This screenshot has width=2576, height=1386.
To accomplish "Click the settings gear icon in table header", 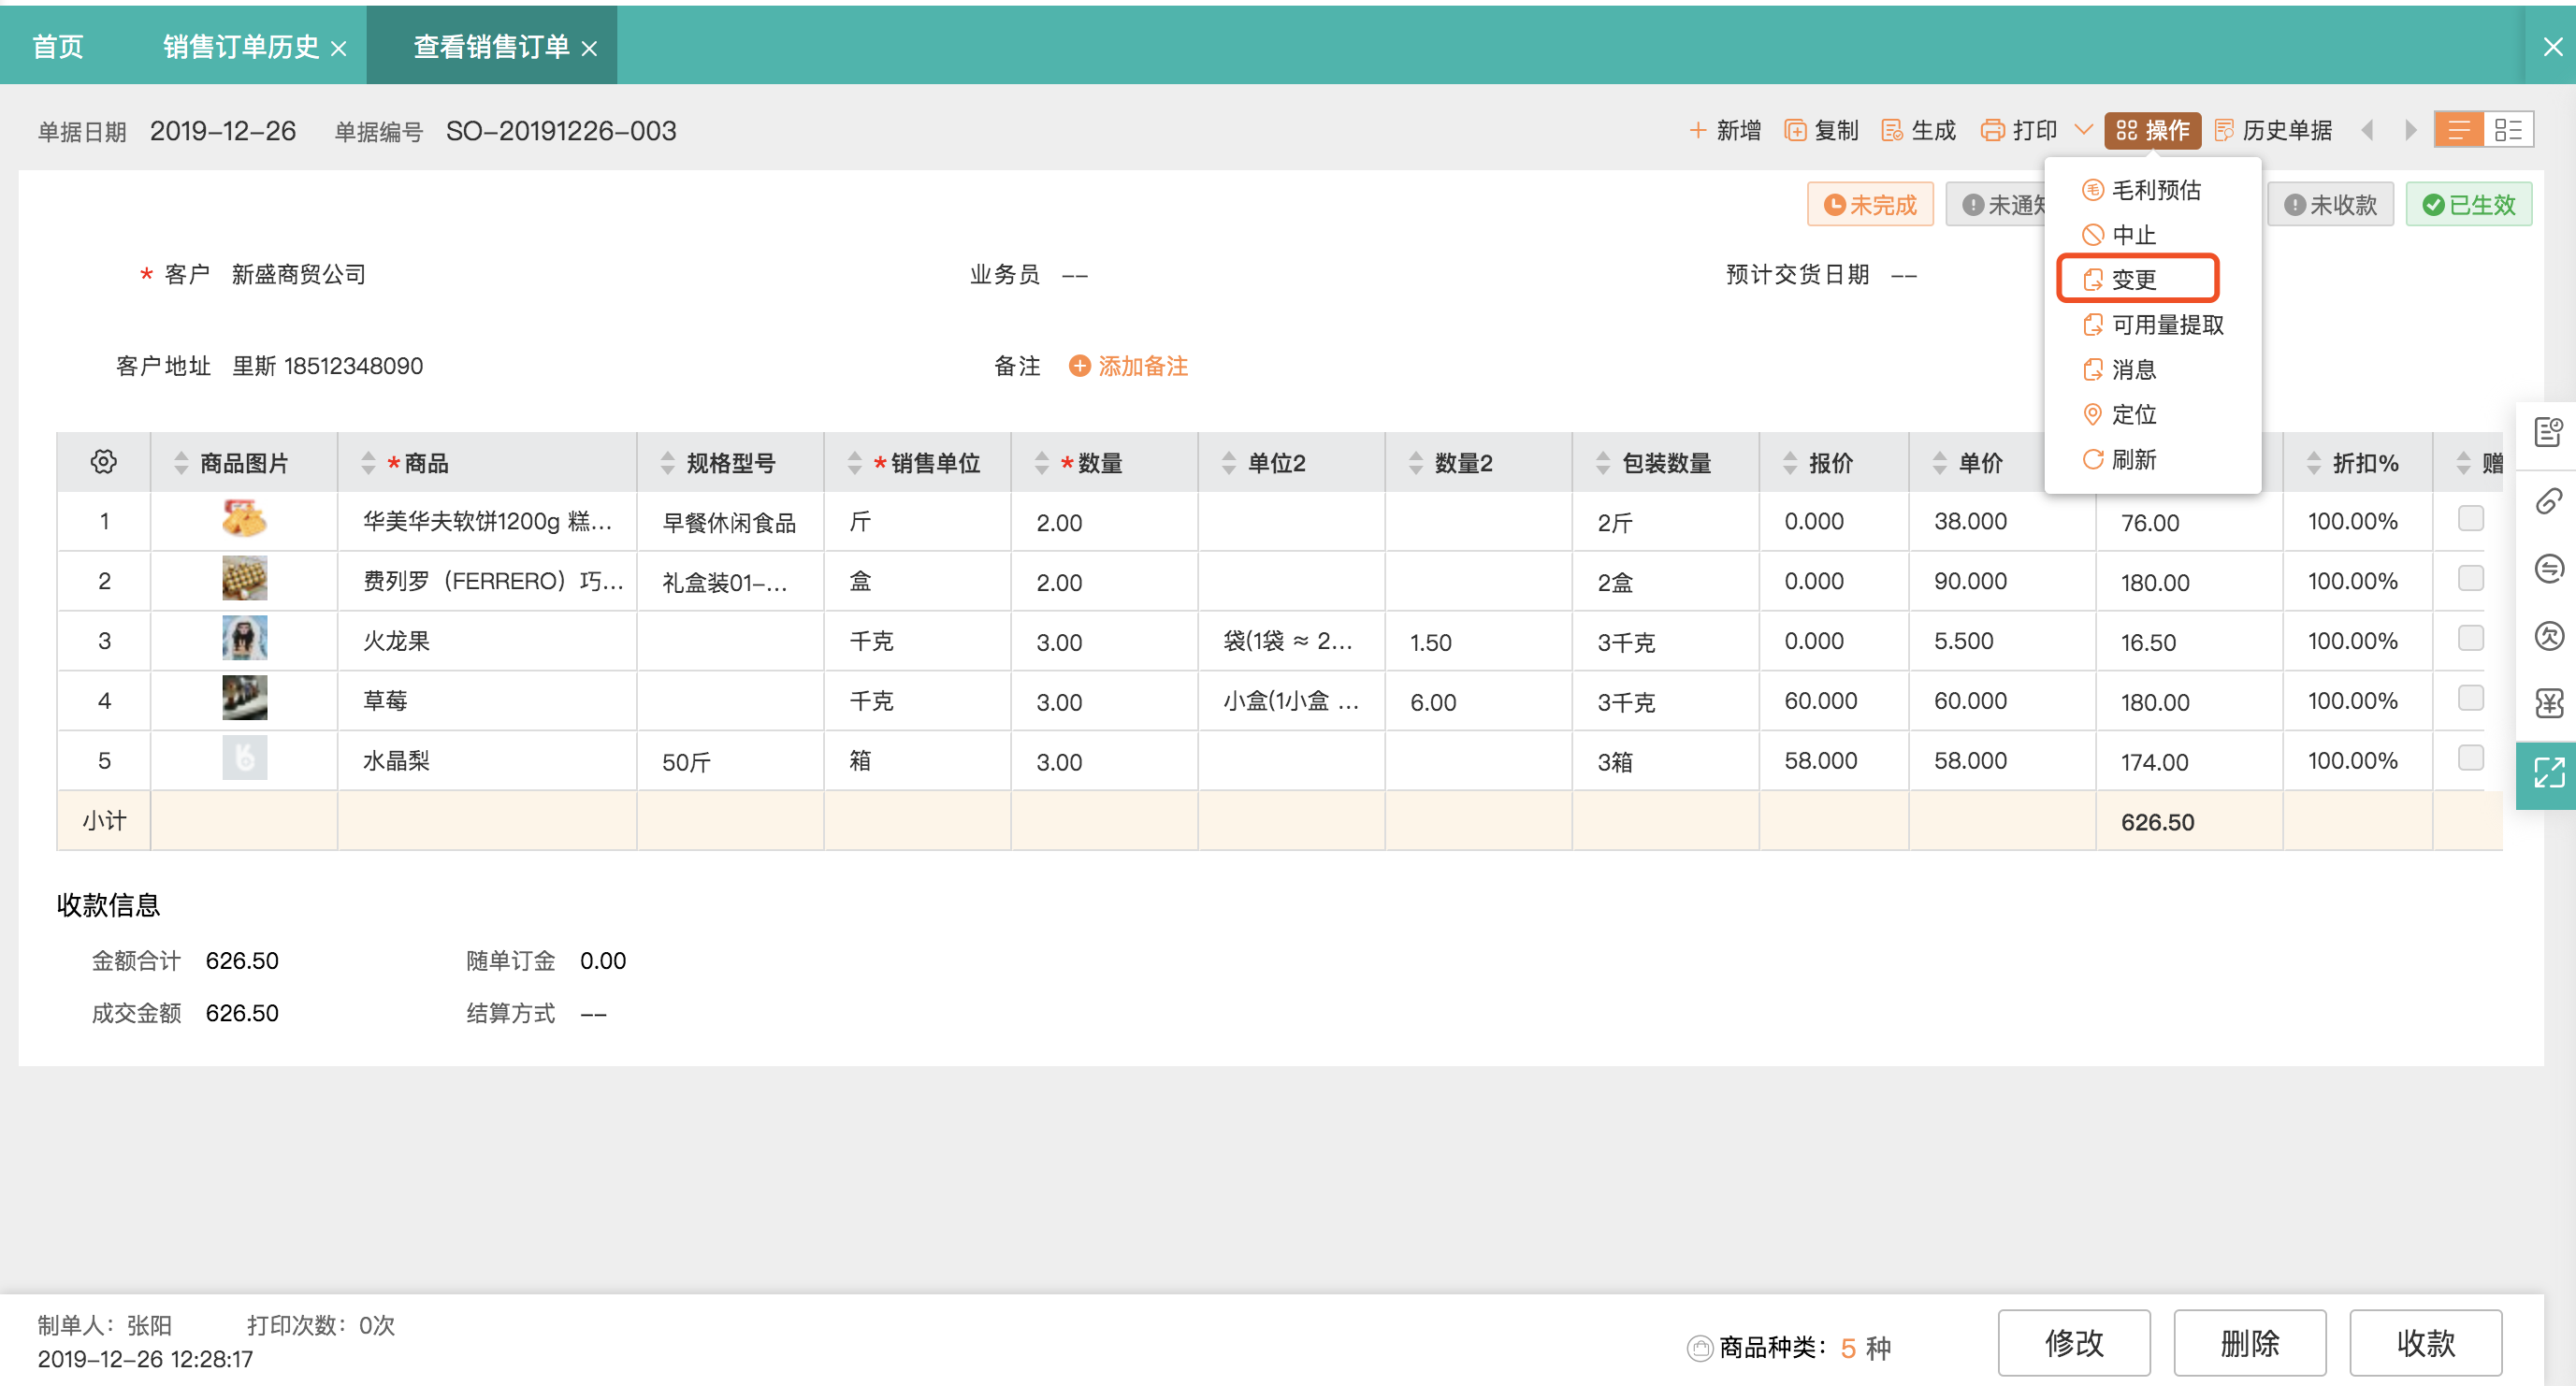I will (104, 461).
